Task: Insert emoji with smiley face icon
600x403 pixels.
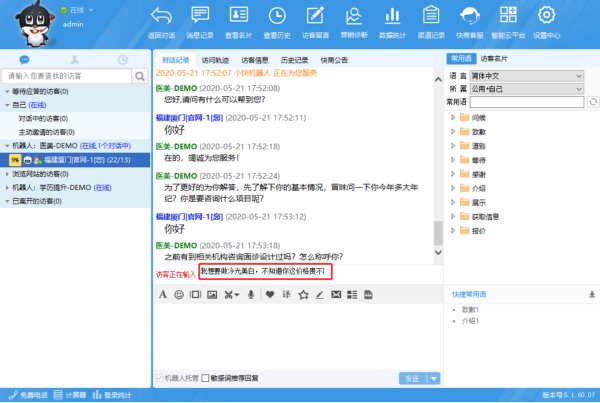Action: [180, 295]
